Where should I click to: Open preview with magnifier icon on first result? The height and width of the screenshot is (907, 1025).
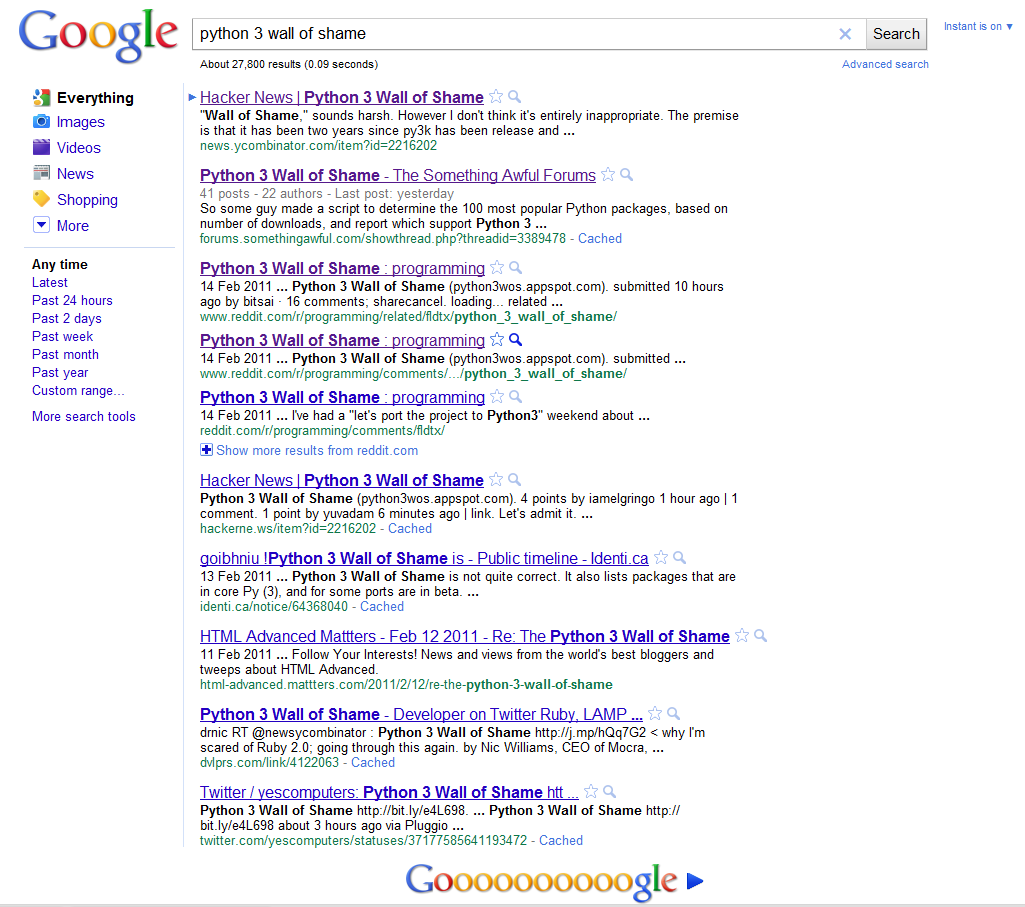514,97
